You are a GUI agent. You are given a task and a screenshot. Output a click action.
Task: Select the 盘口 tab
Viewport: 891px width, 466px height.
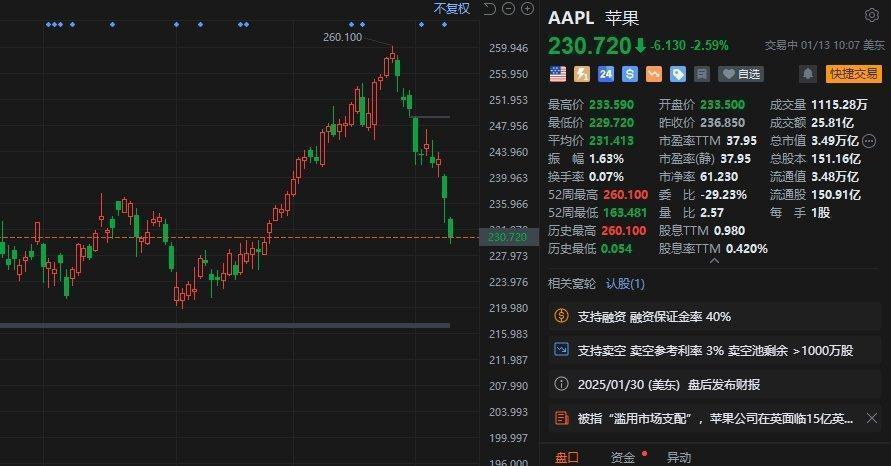tap(567, 457)
